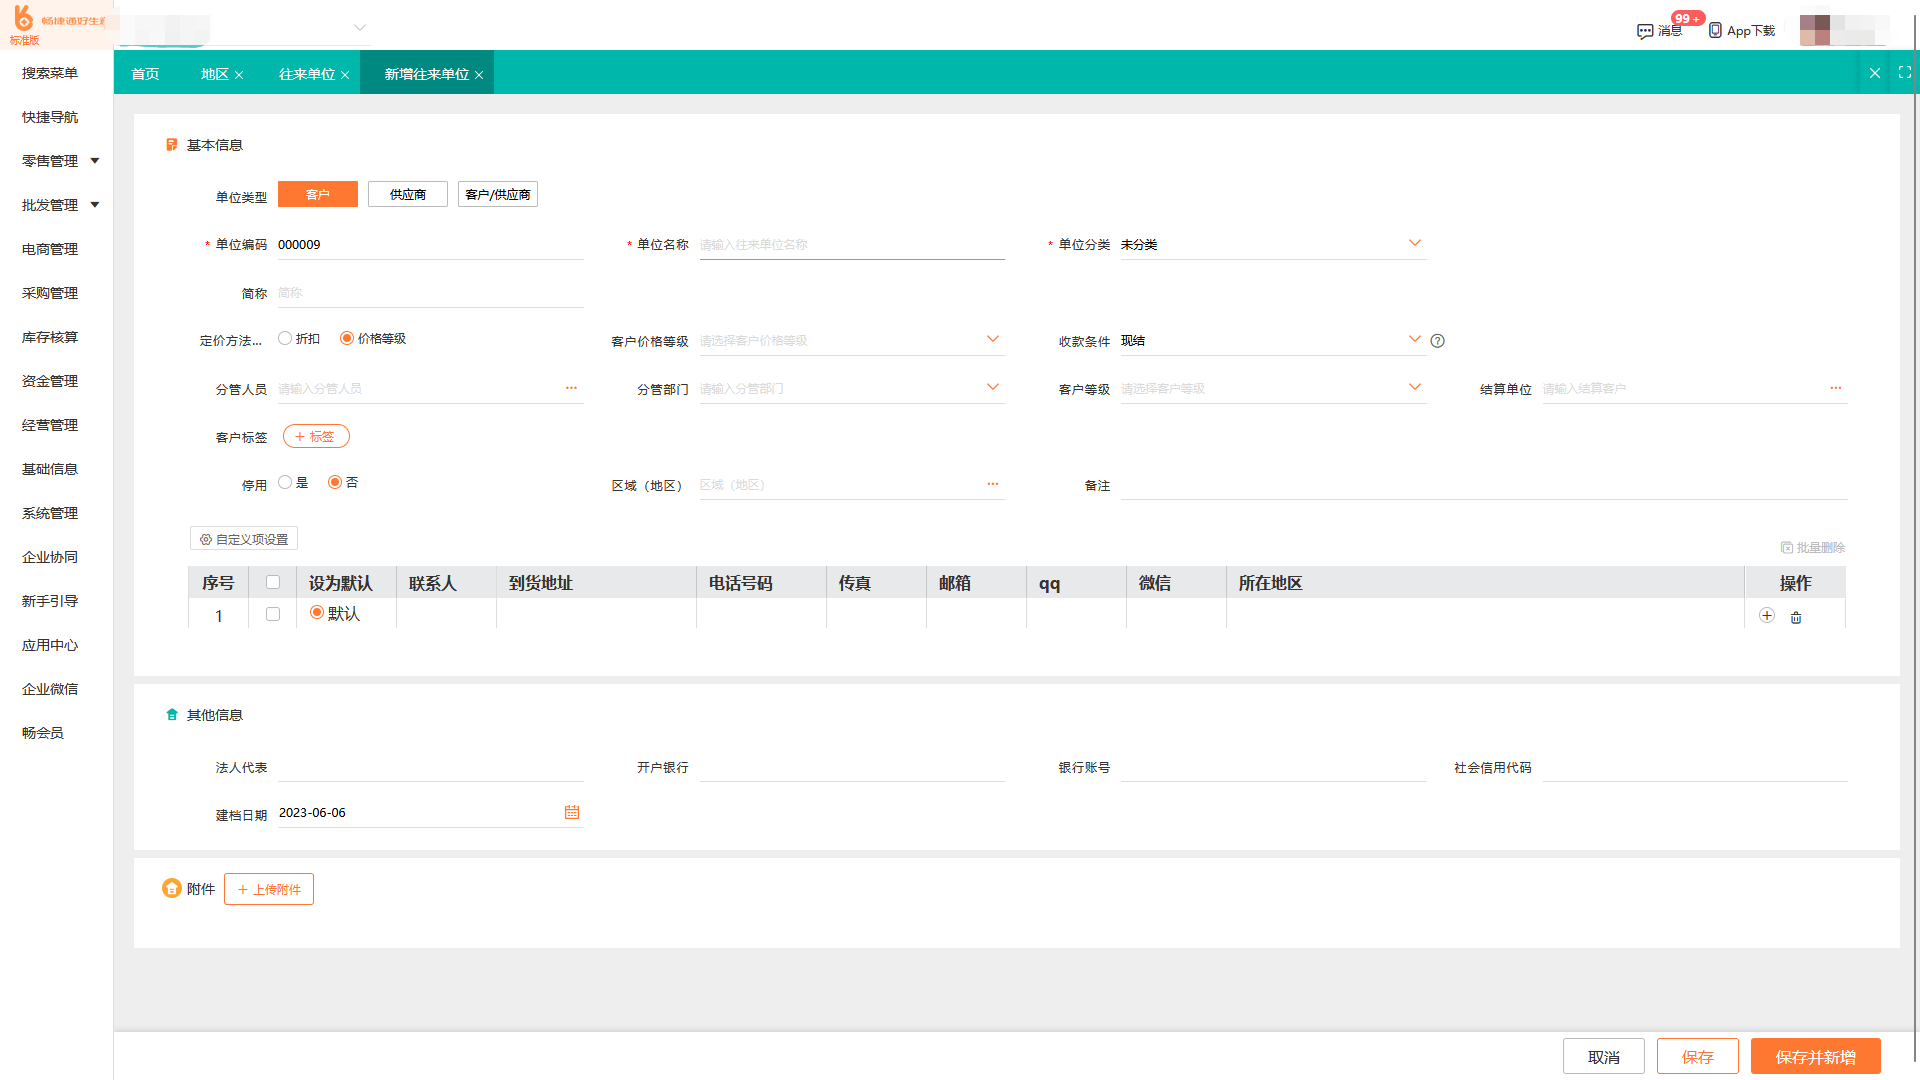Click the delete row trash icon in table
This screenshot has width=1920, height=1080.
click(1796, 616)
